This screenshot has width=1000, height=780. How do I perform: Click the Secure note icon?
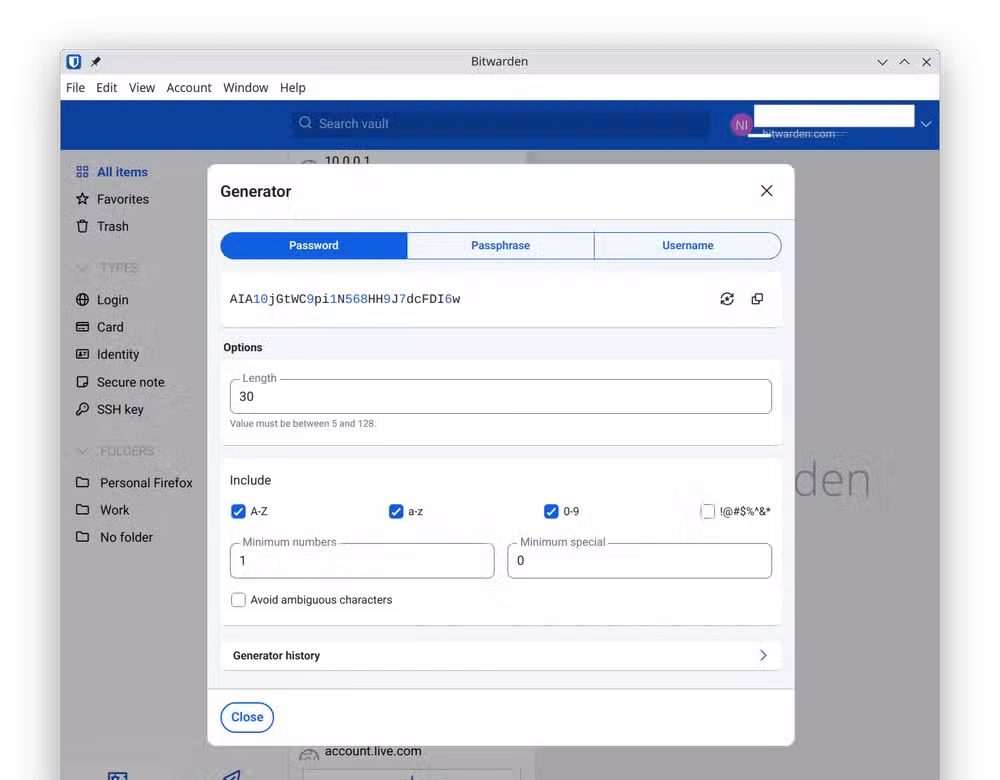[82, 382]
